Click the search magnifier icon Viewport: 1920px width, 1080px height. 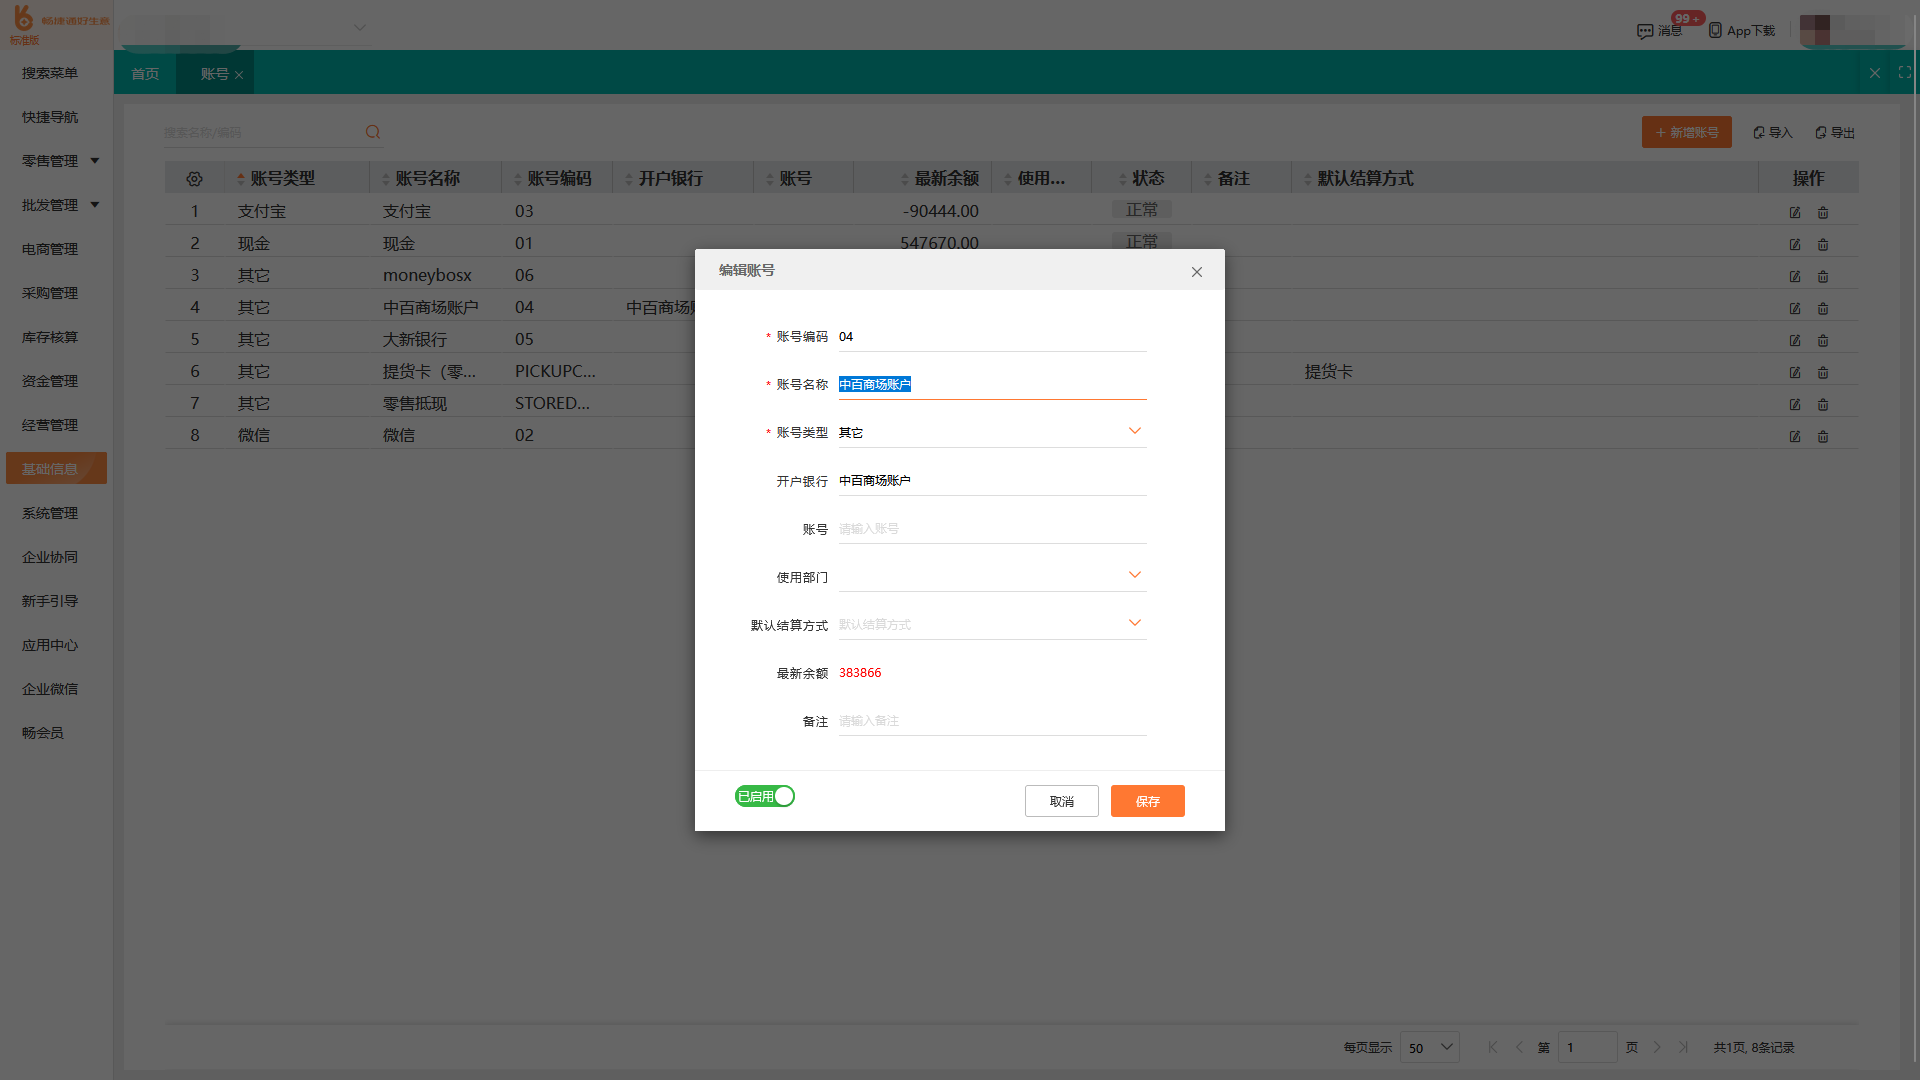click(x=375, y=131)
